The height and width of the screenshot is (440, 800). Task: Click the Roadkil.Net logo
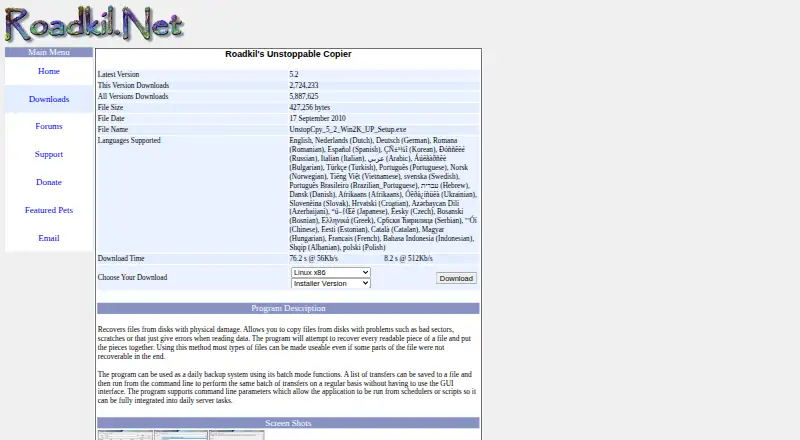pyautogui.click(x=94, y=24)
